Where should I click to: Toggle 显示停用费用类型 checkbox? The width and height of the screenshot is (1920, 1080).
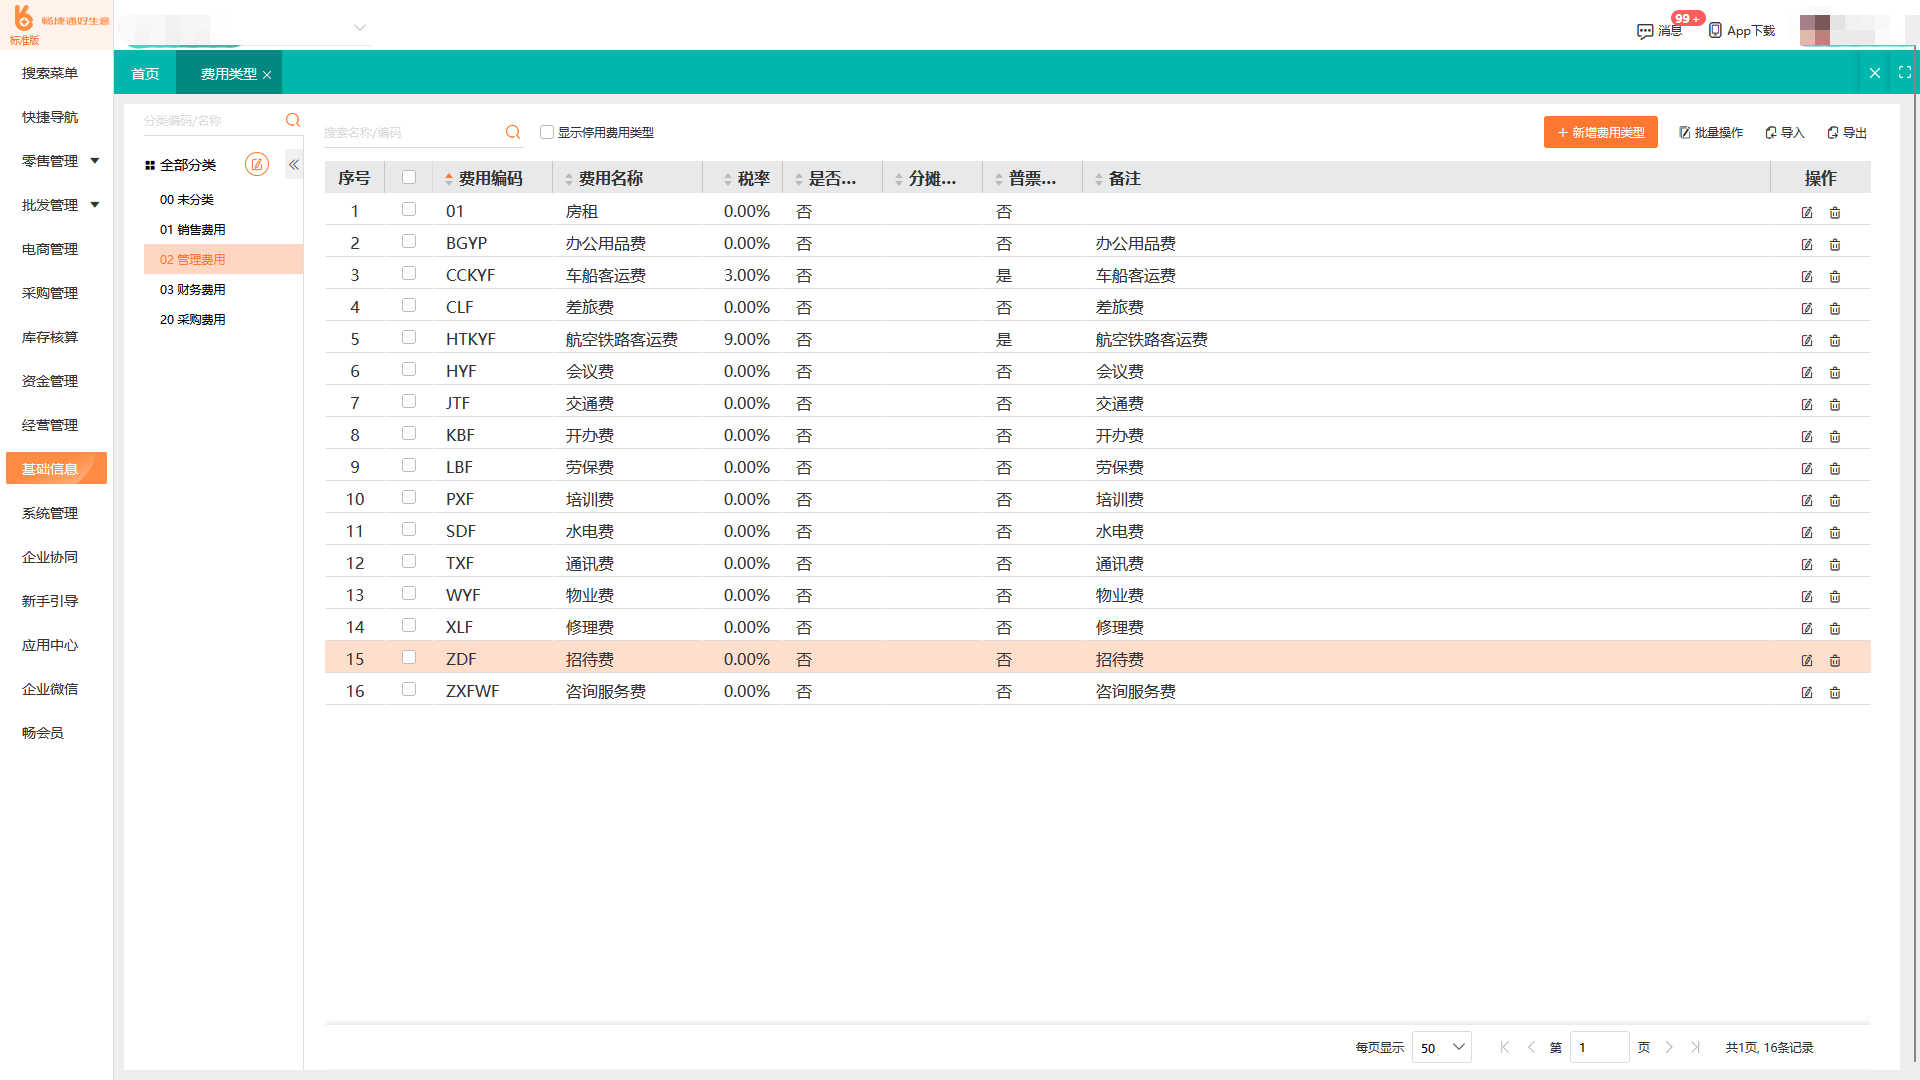[x=546, y=131]
